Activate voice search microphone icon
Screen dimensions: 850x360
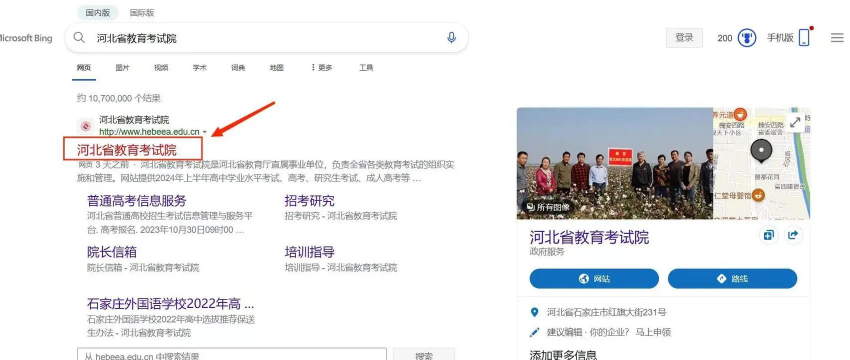click(x=451, y=38)
